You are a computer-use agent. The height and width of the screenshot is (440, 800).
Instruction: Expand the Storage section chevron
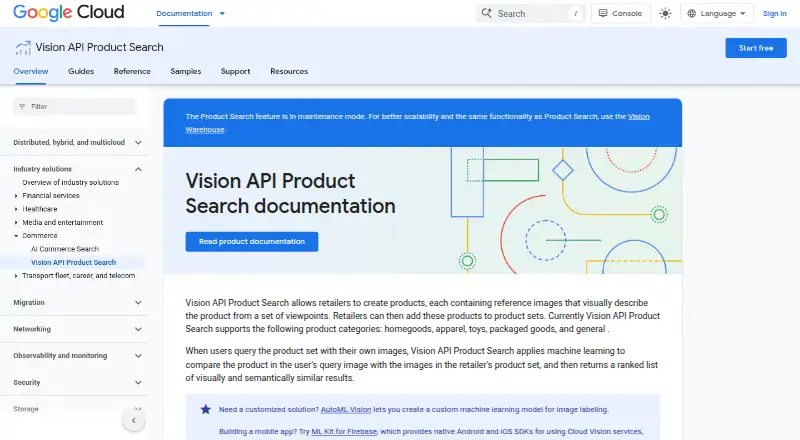[x=138, y=408]
